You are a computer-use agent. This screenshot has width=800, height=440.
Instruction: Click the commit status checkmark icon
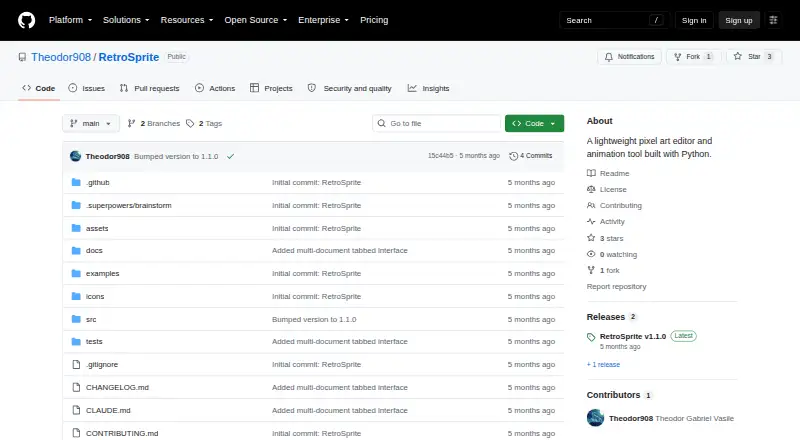231,156
